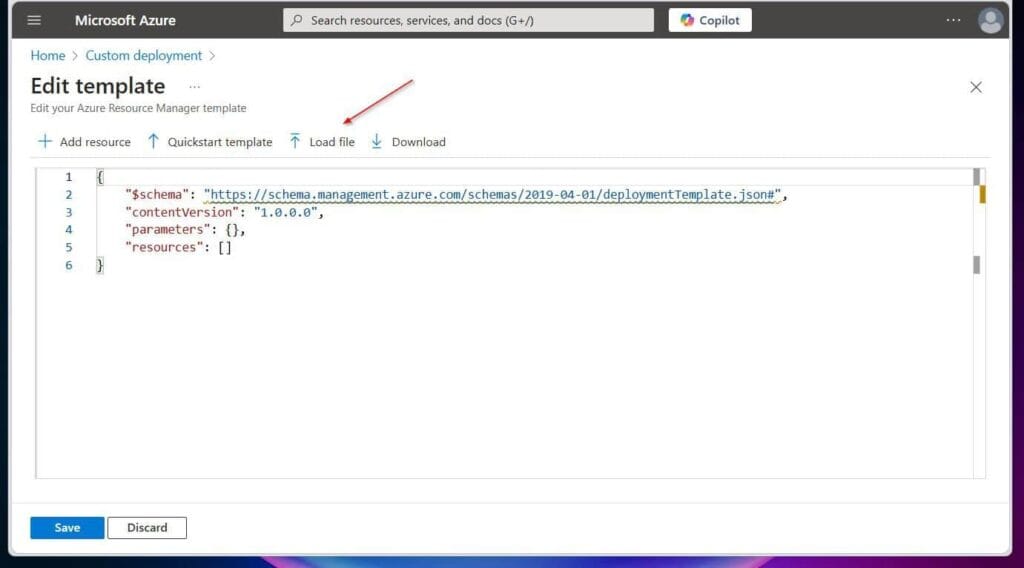Click the Microsoft Azure home title

[125, 20]
